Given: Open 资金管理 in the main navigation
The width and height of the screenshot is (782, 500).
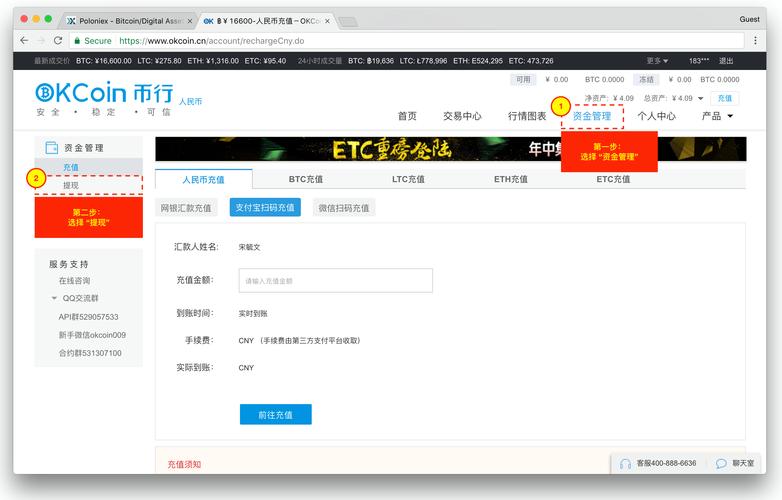Looking at the screenshot, I should [591, 116].
